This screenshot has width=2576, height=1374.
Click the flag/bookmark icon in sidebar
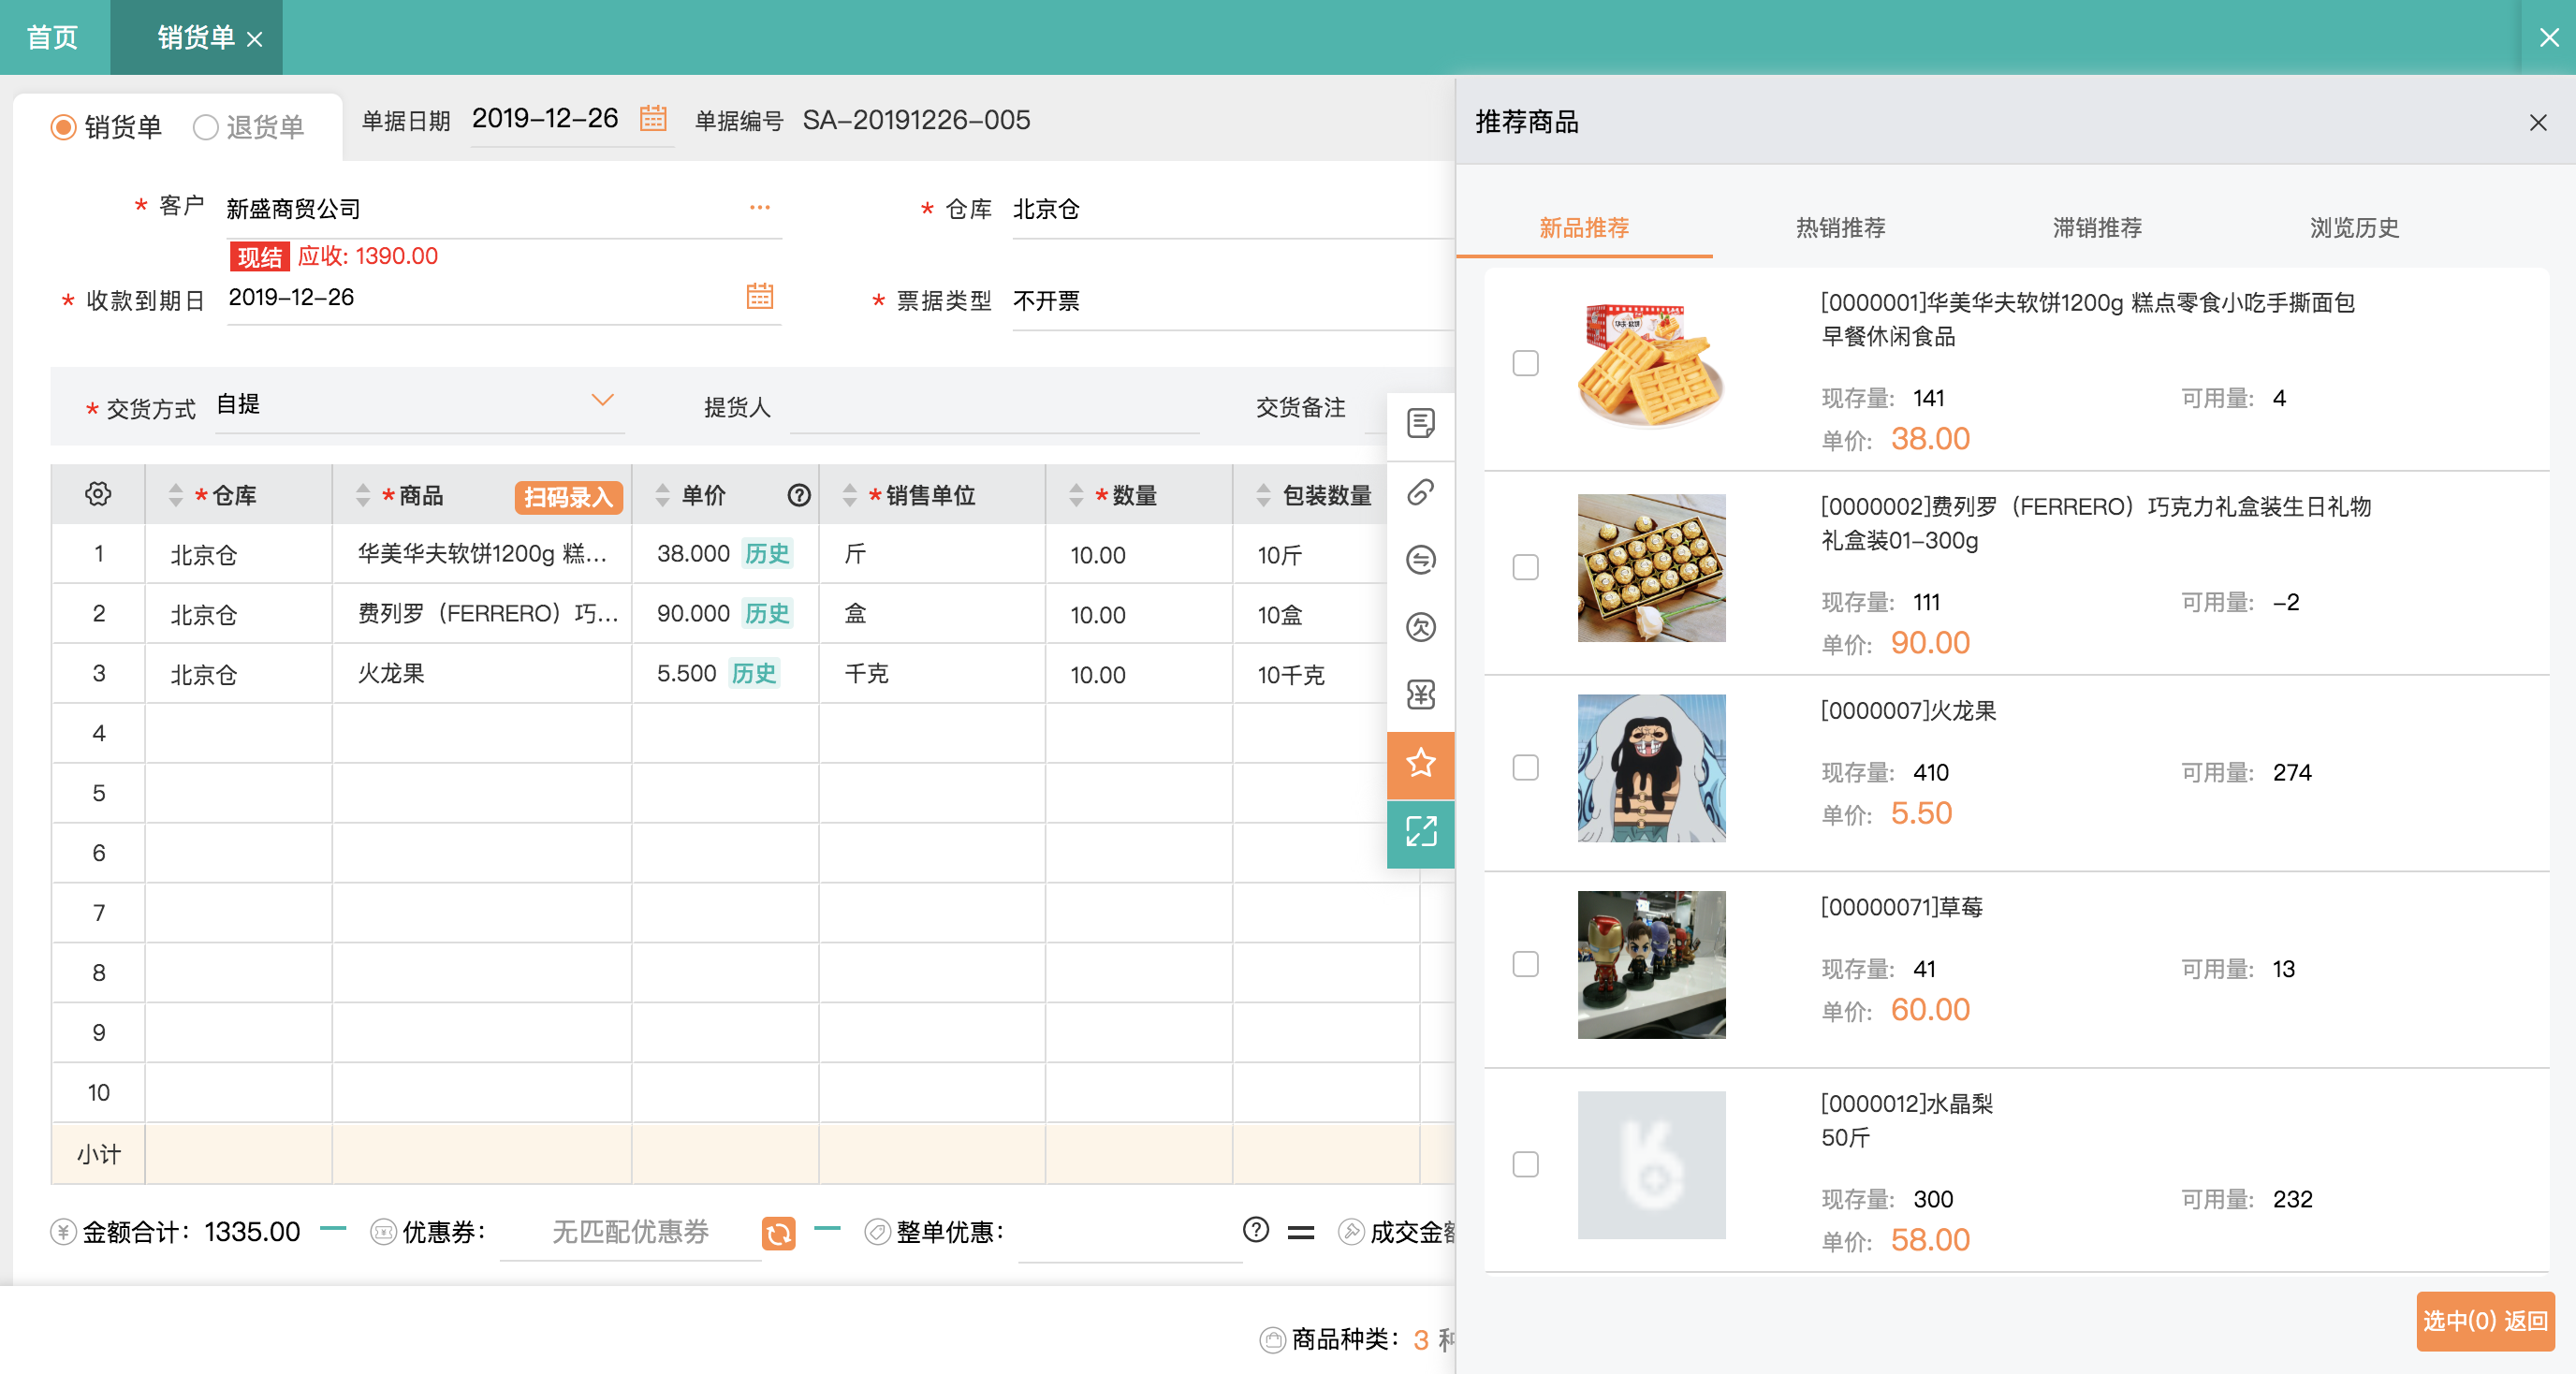[1425, 763]
